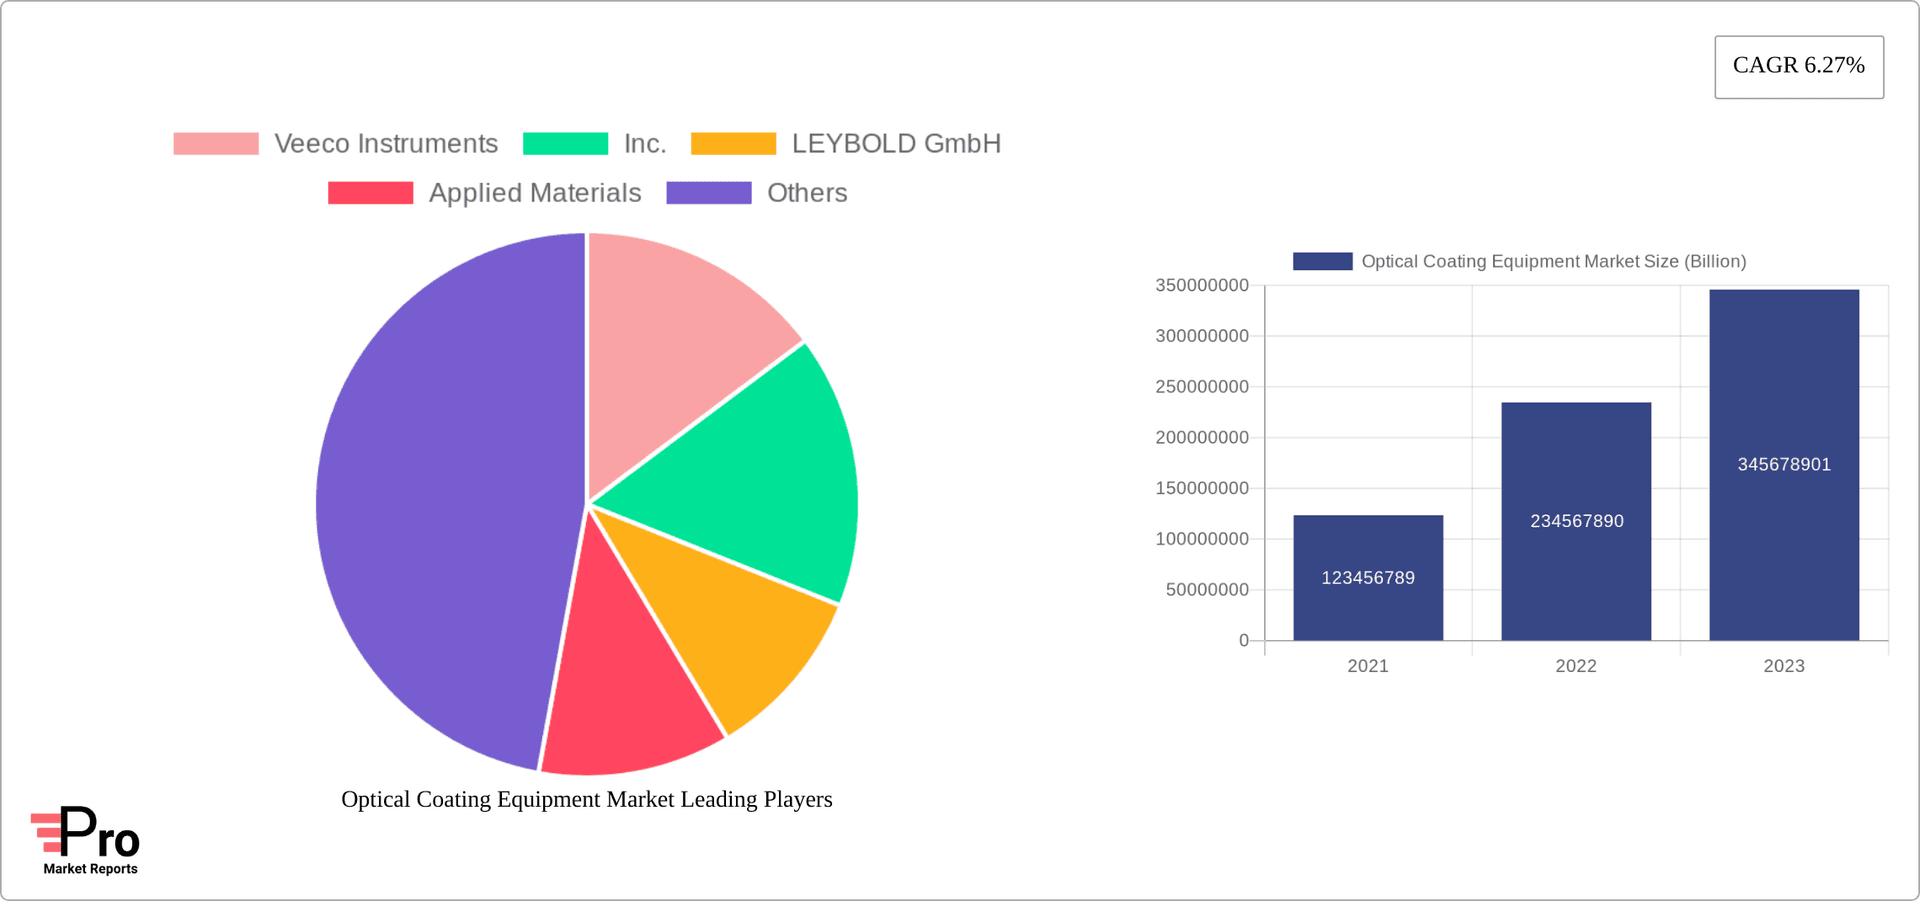This screenshot has width=1920, height=901.
Task: Select the 2022 axis label
Action: tap(1576, 666)
